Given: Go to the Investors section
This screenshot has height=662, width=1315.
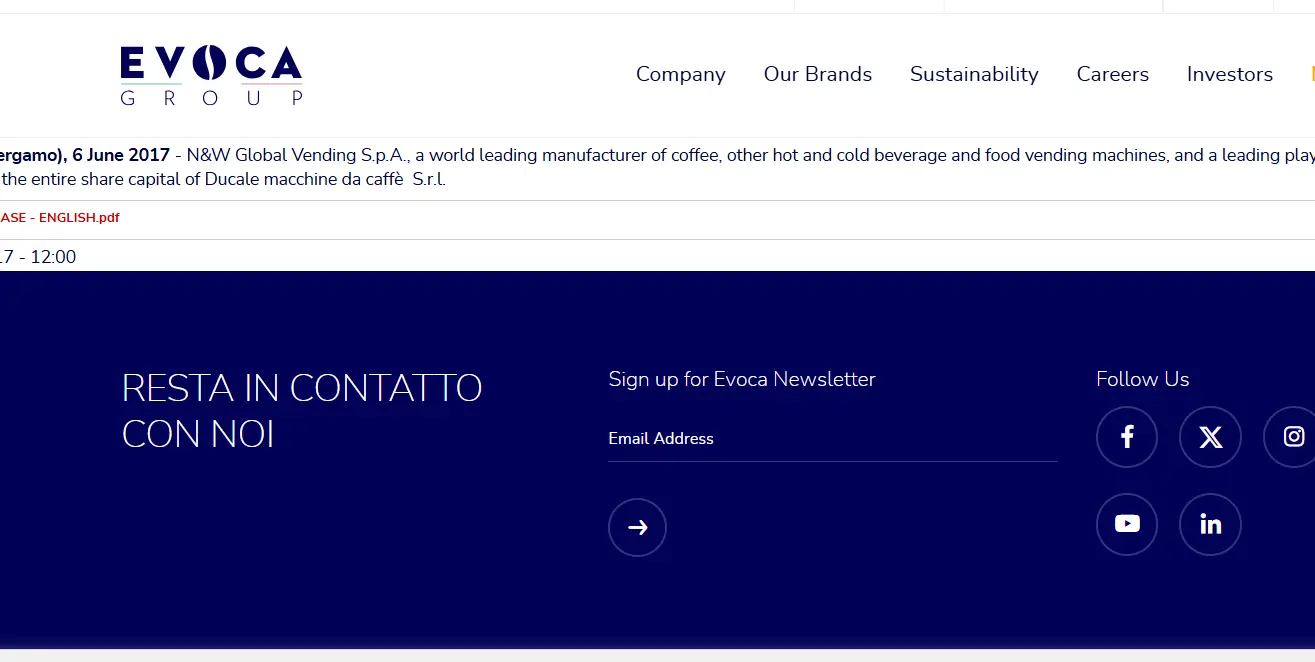Looking at the screenshot, I should 1230,74.
